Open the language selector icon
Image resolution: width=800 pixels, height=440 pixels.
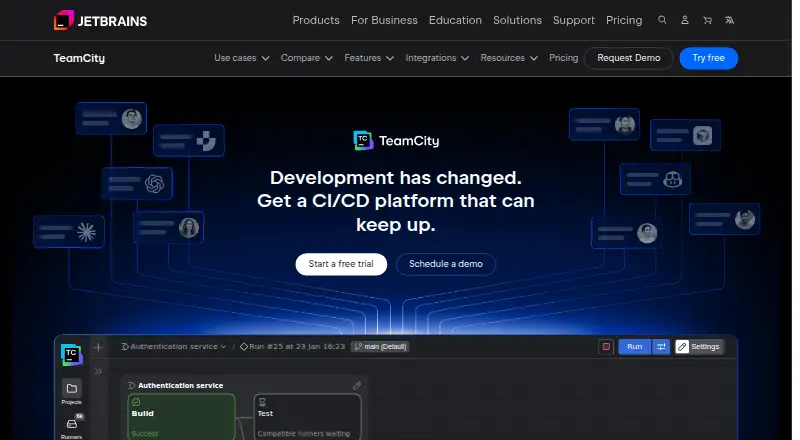[730, 20]
